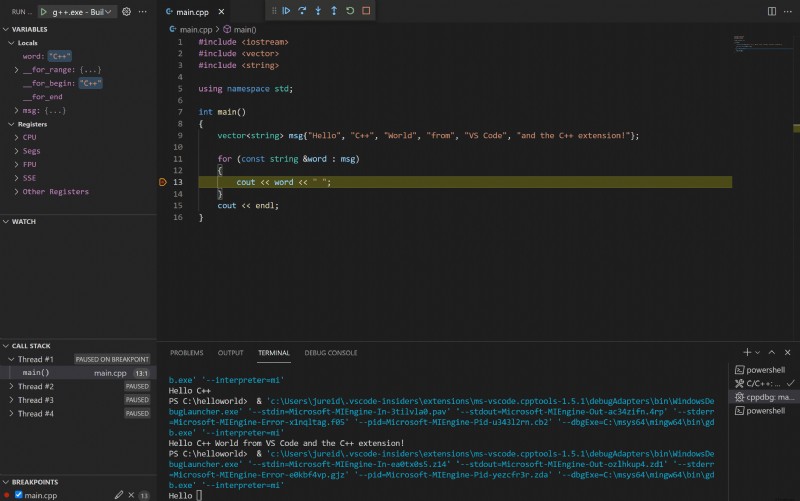This screenshot has height=501, width=800.
Task: Open the Problems panel tab
Action: pos(186,353)
